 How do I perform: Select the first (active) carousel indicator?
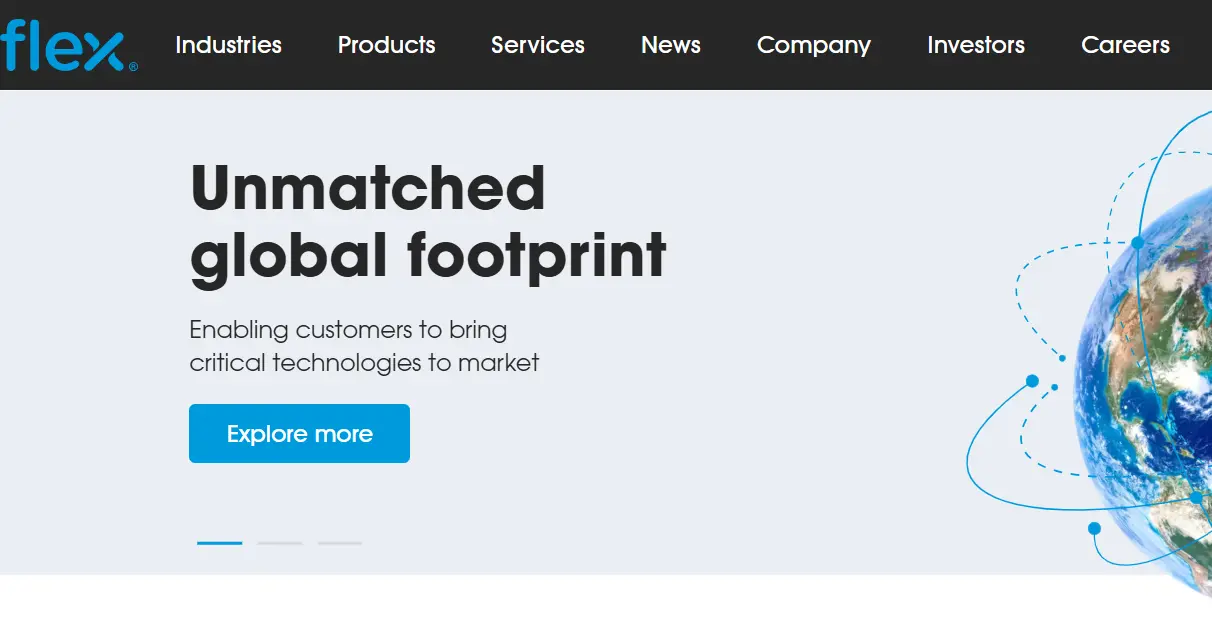[220, 543]
